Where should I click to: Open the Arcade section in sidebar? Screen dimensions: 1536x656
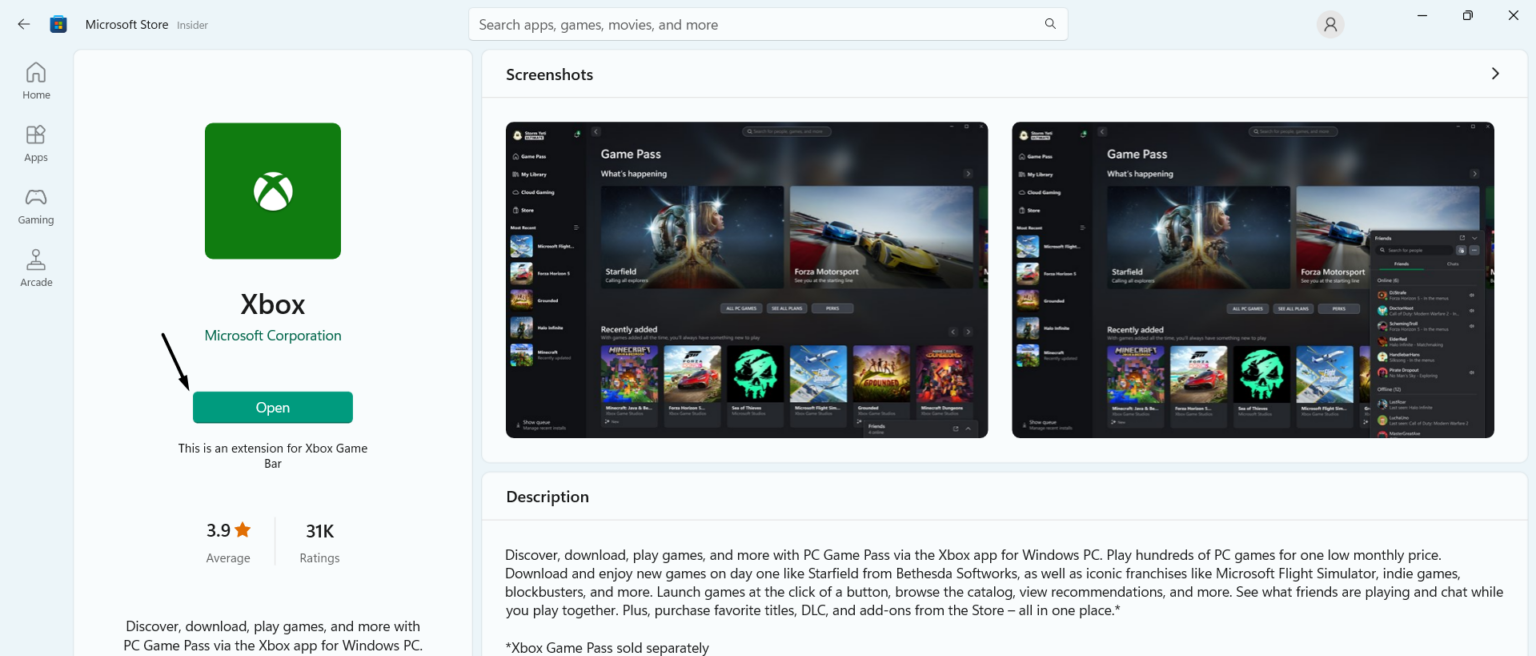pyautogui.click(x=35, y=267)
